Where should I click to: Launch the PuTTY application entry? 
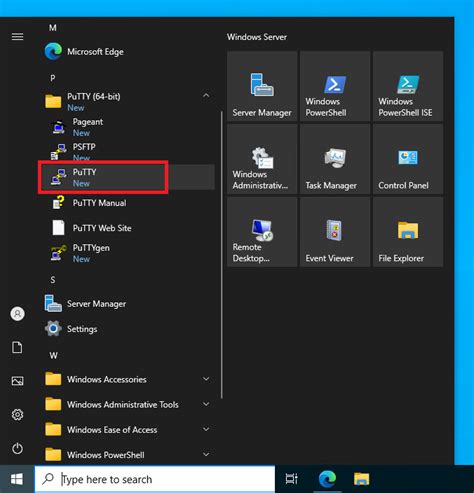point(128,177)
